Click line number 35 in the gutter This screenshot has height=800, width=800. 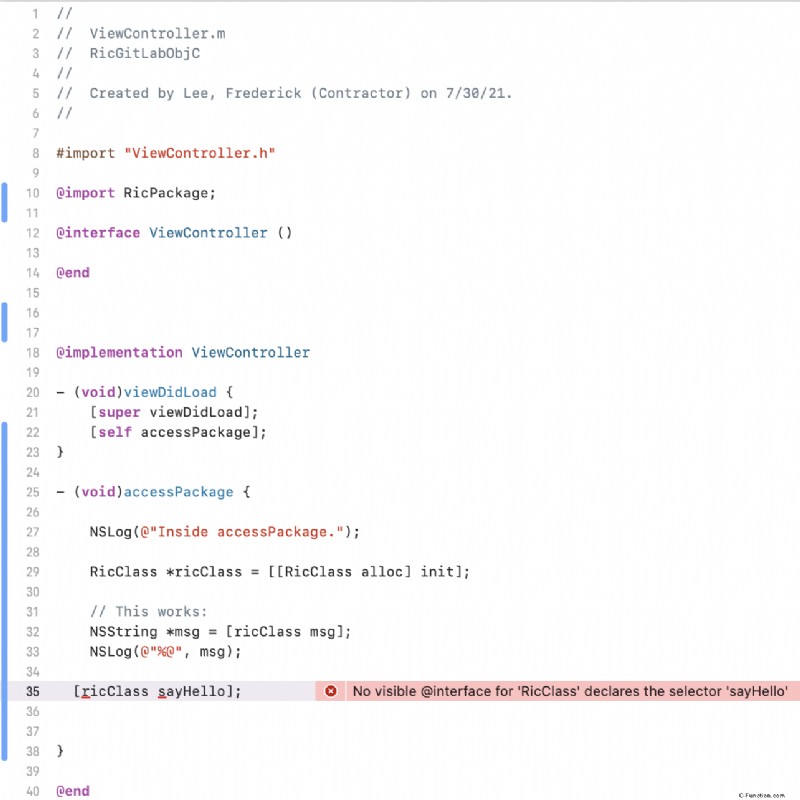(x=31, y=691)
